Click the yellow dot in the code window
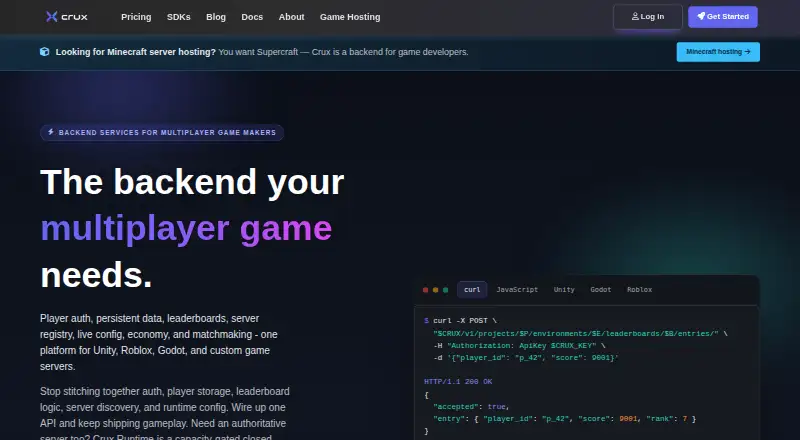Screen dimensions: 800x440 coord(435,290)
